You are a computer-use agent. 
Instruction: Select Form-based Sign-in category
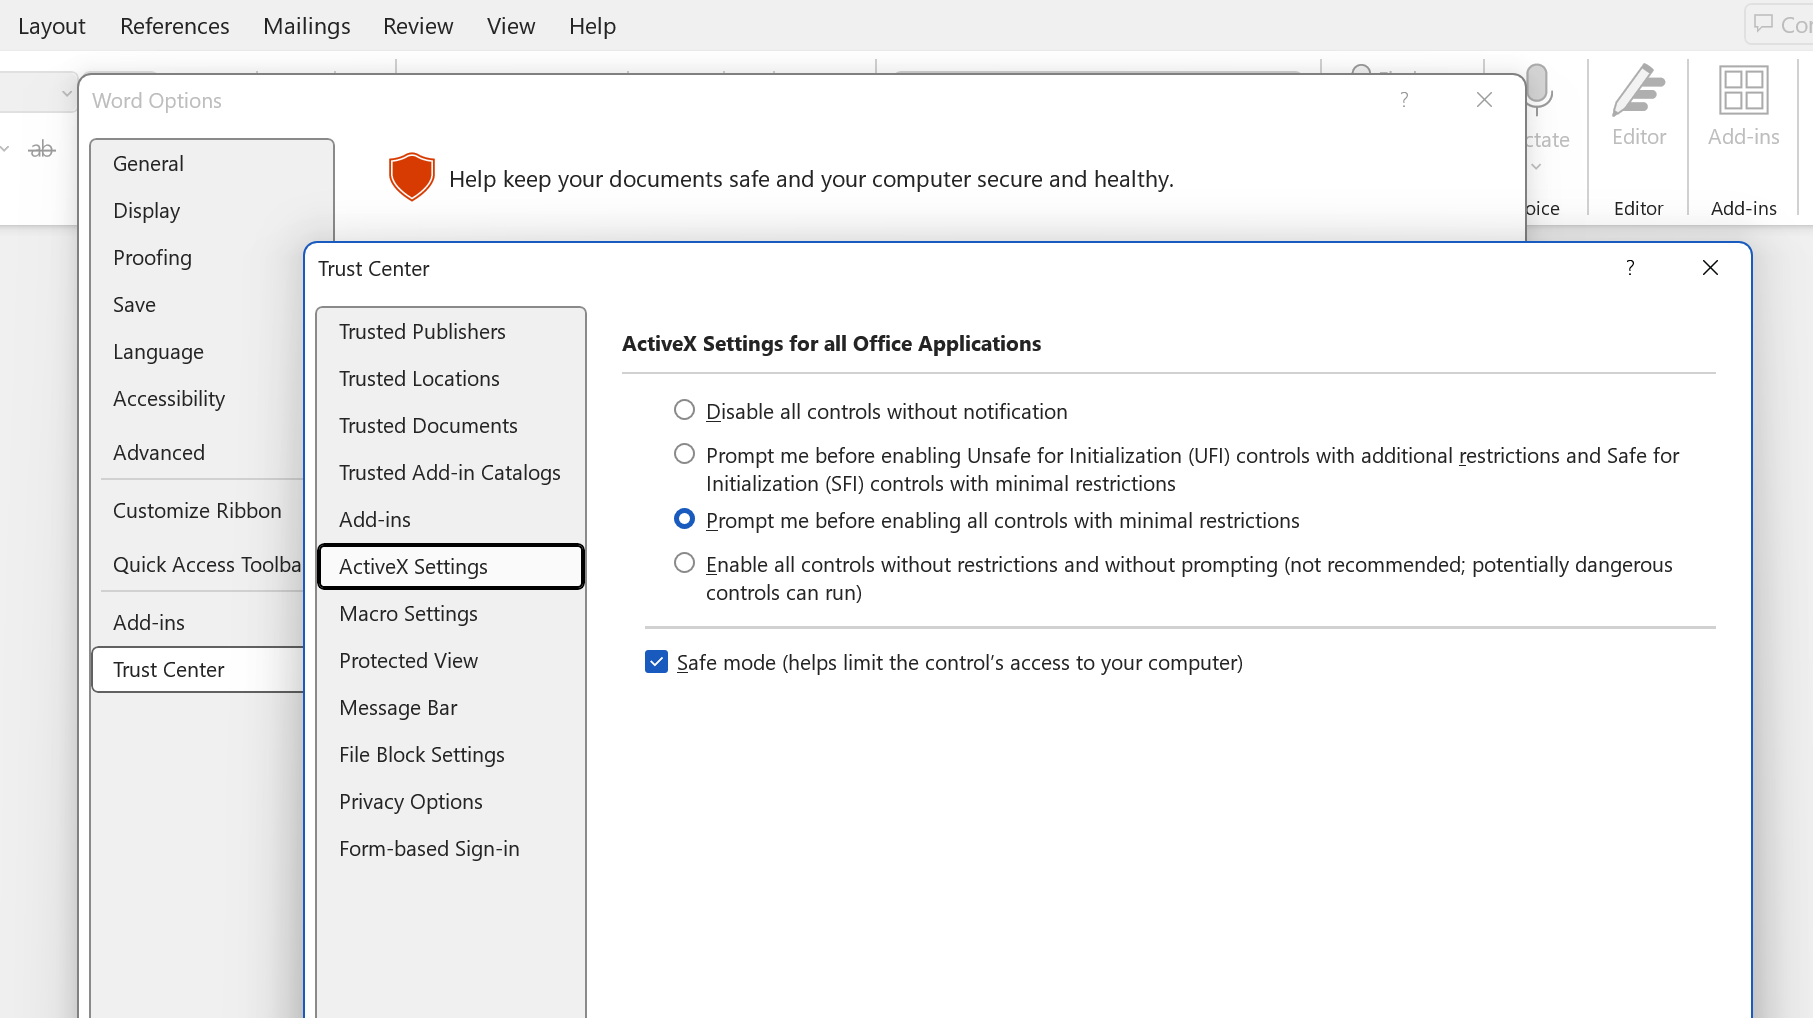click(451, 849)
